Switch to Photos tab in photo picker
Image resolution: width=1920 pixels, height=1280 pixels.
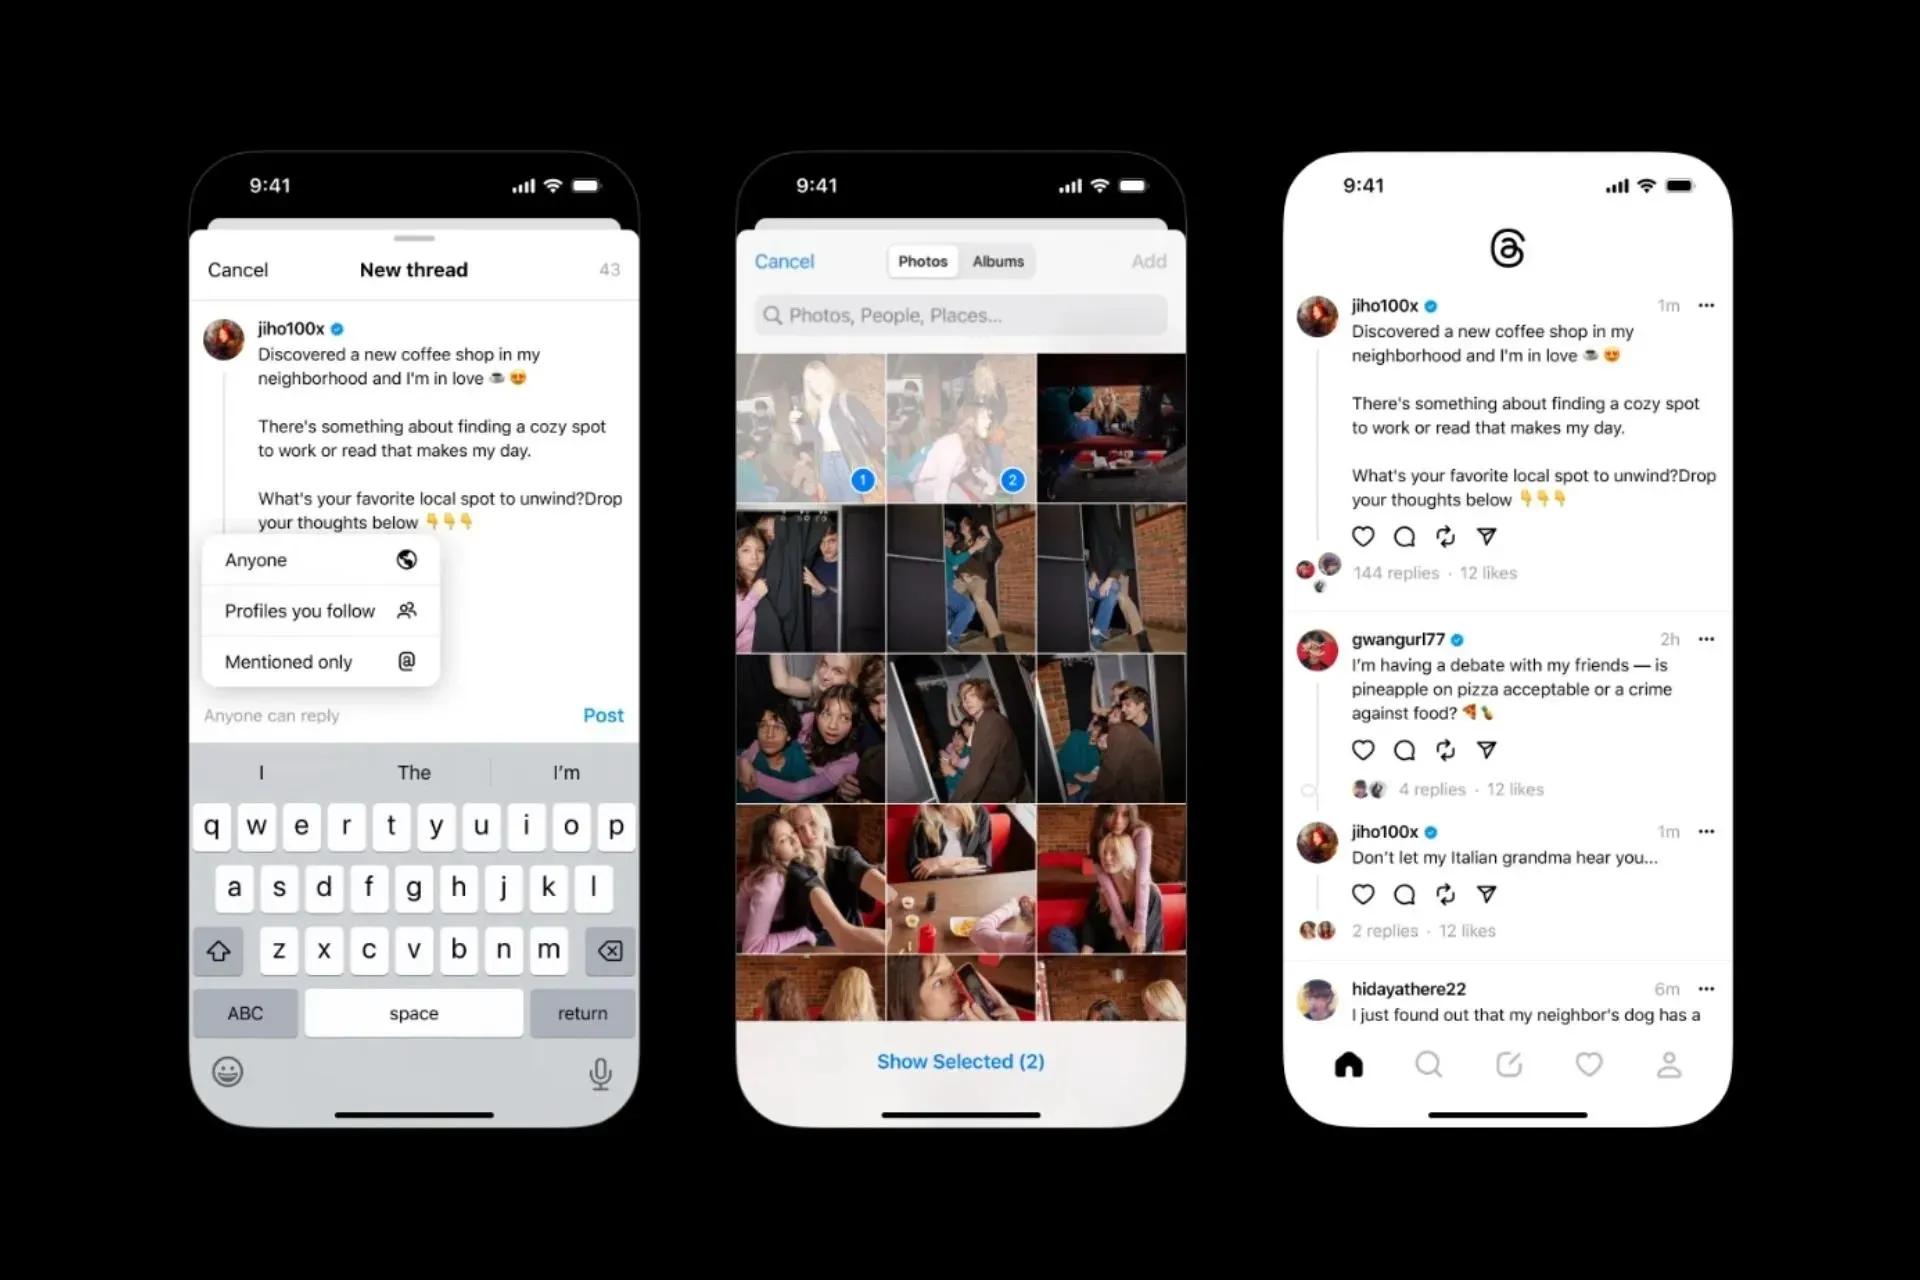pyautogui.click(x=920, y=261)
